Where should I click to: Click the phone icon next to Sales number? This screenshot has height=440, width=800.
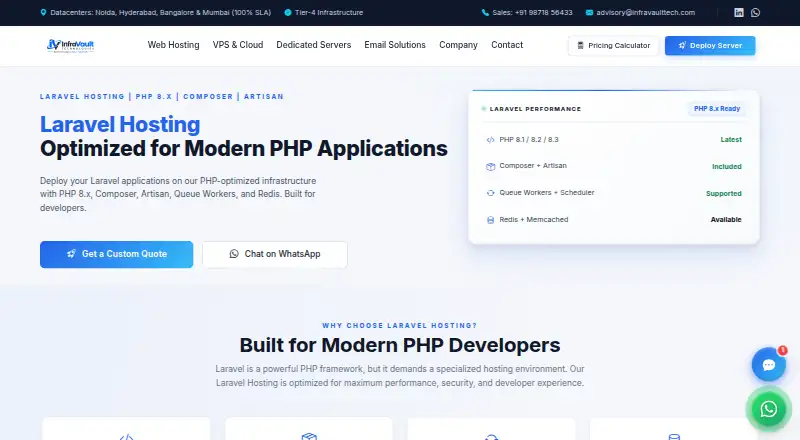pyautogui.click(x=485, y=12)
